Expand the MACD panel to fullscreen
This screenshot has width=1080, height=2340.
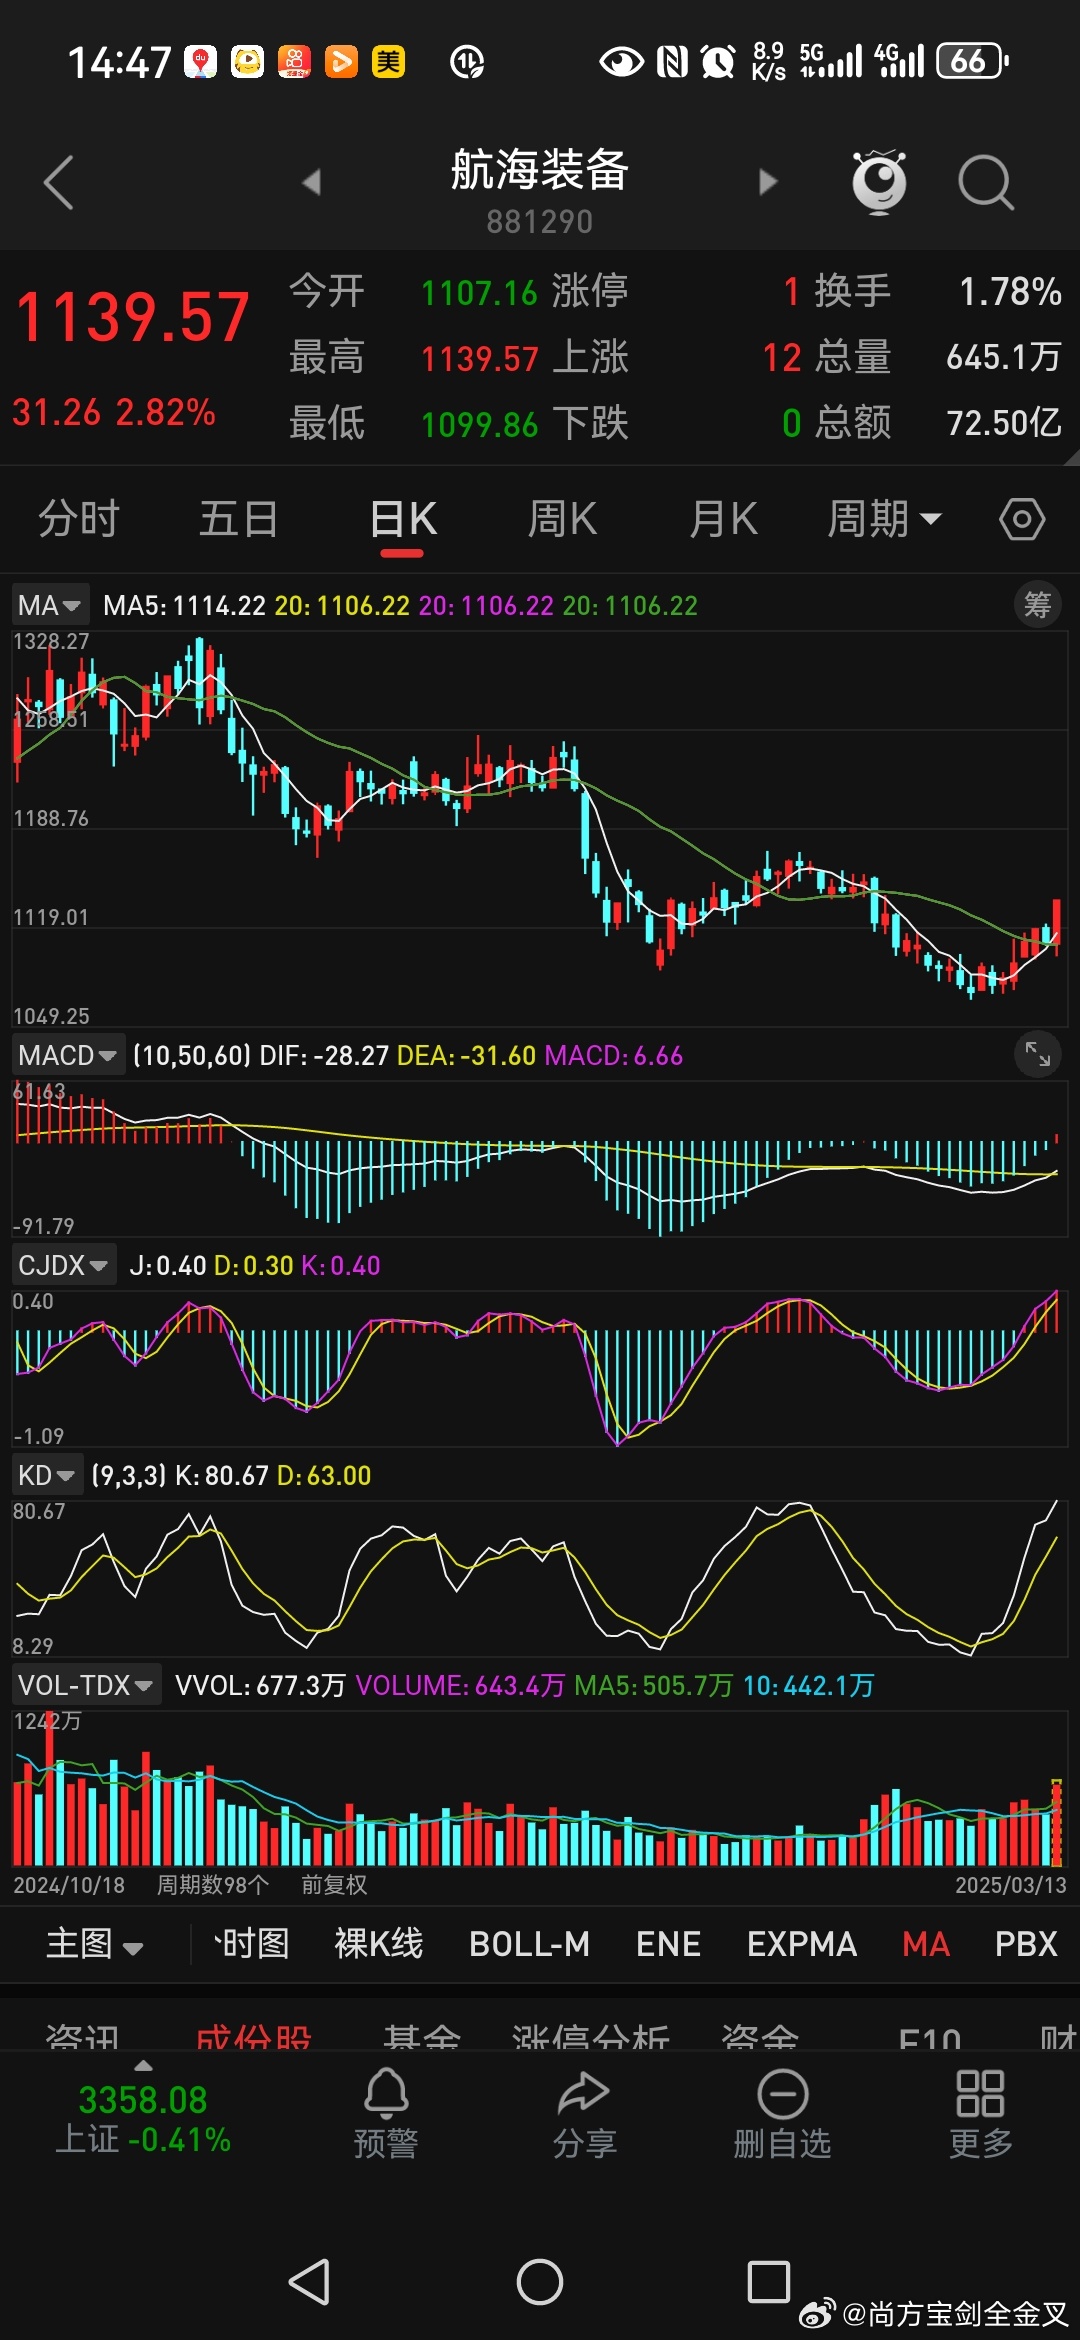pos(1037,1054)
